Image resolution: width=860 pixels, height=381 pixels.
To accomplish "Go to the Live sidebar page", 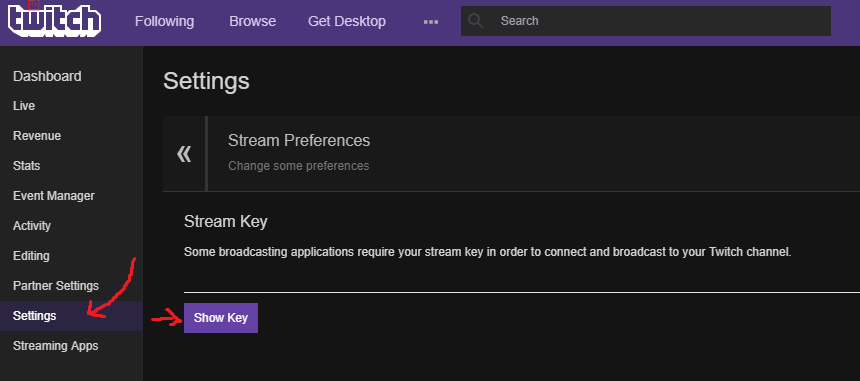I will point(24,106).
